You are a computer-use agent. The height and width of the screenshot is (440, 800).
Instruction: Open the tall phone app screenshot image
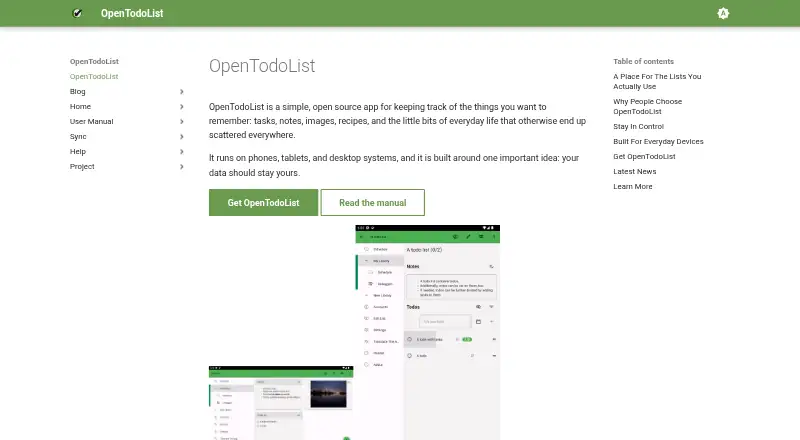click(428, 332)
